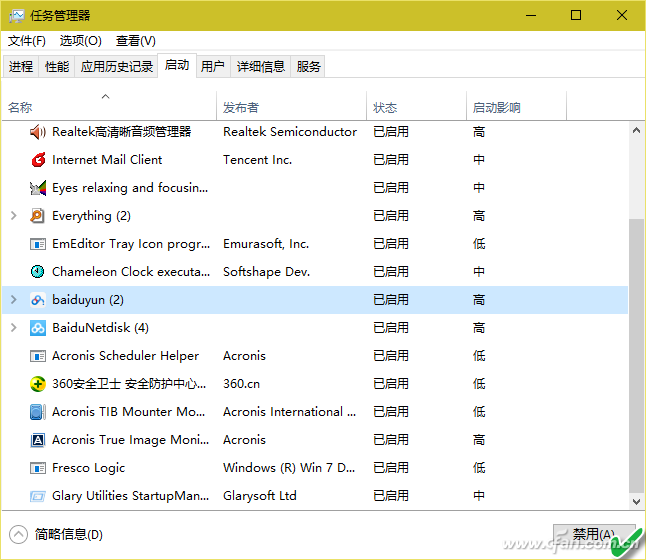The image size is (646, 560).
Task: Select the 360 Security Guard icon
Action: tap(38, 384)
